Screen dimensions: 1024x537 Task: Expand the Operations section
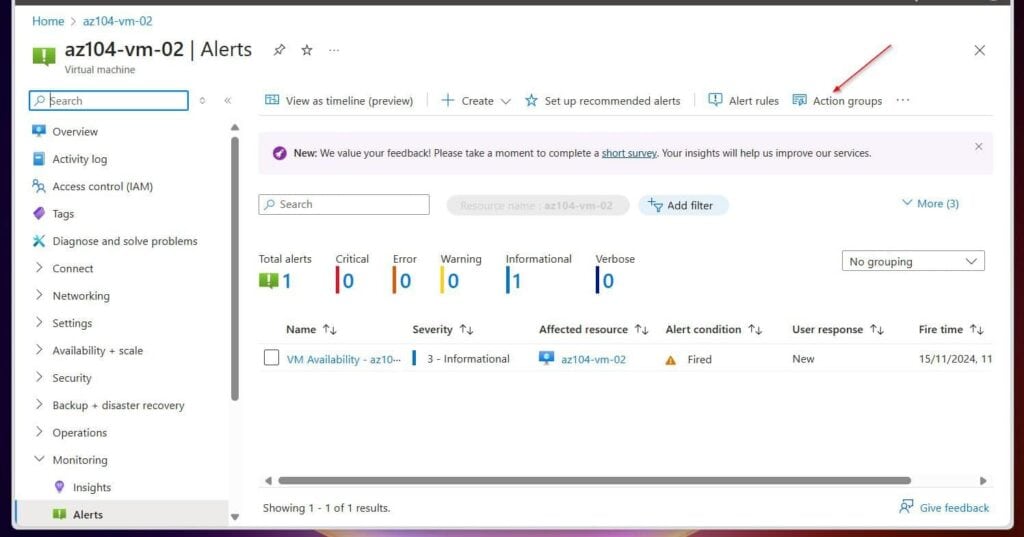click(x=39, y=432)
